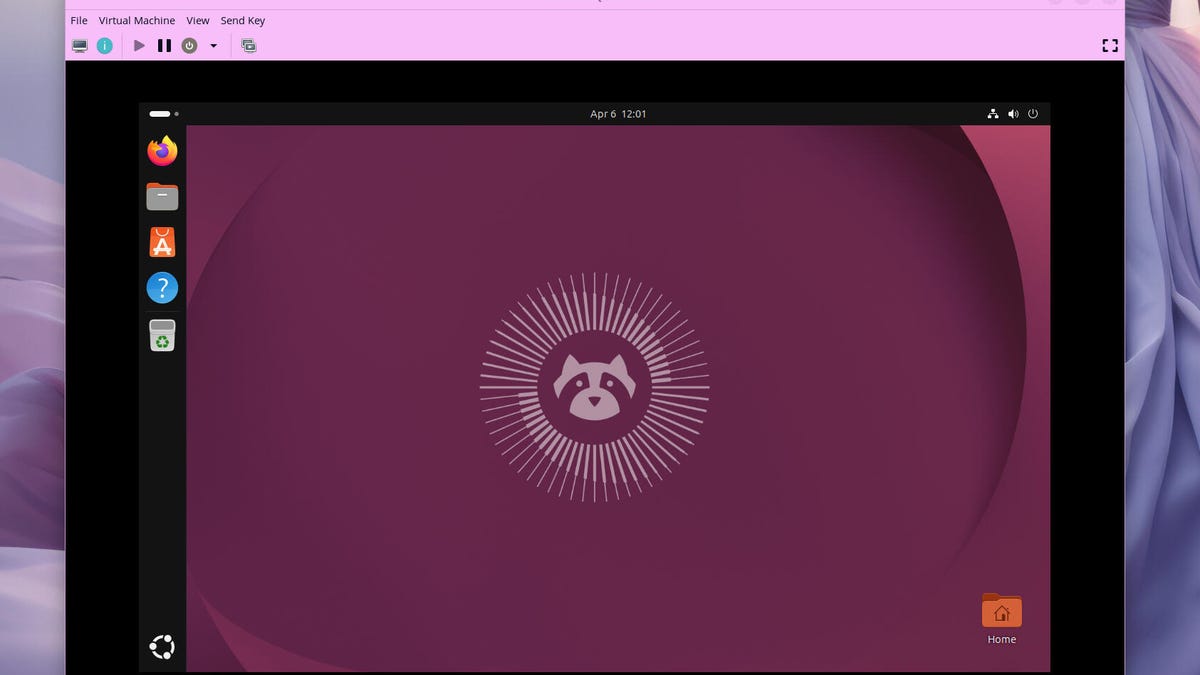
Task: Expand the shutdown options dropdown arrow
Action: (x=213, y=45)
